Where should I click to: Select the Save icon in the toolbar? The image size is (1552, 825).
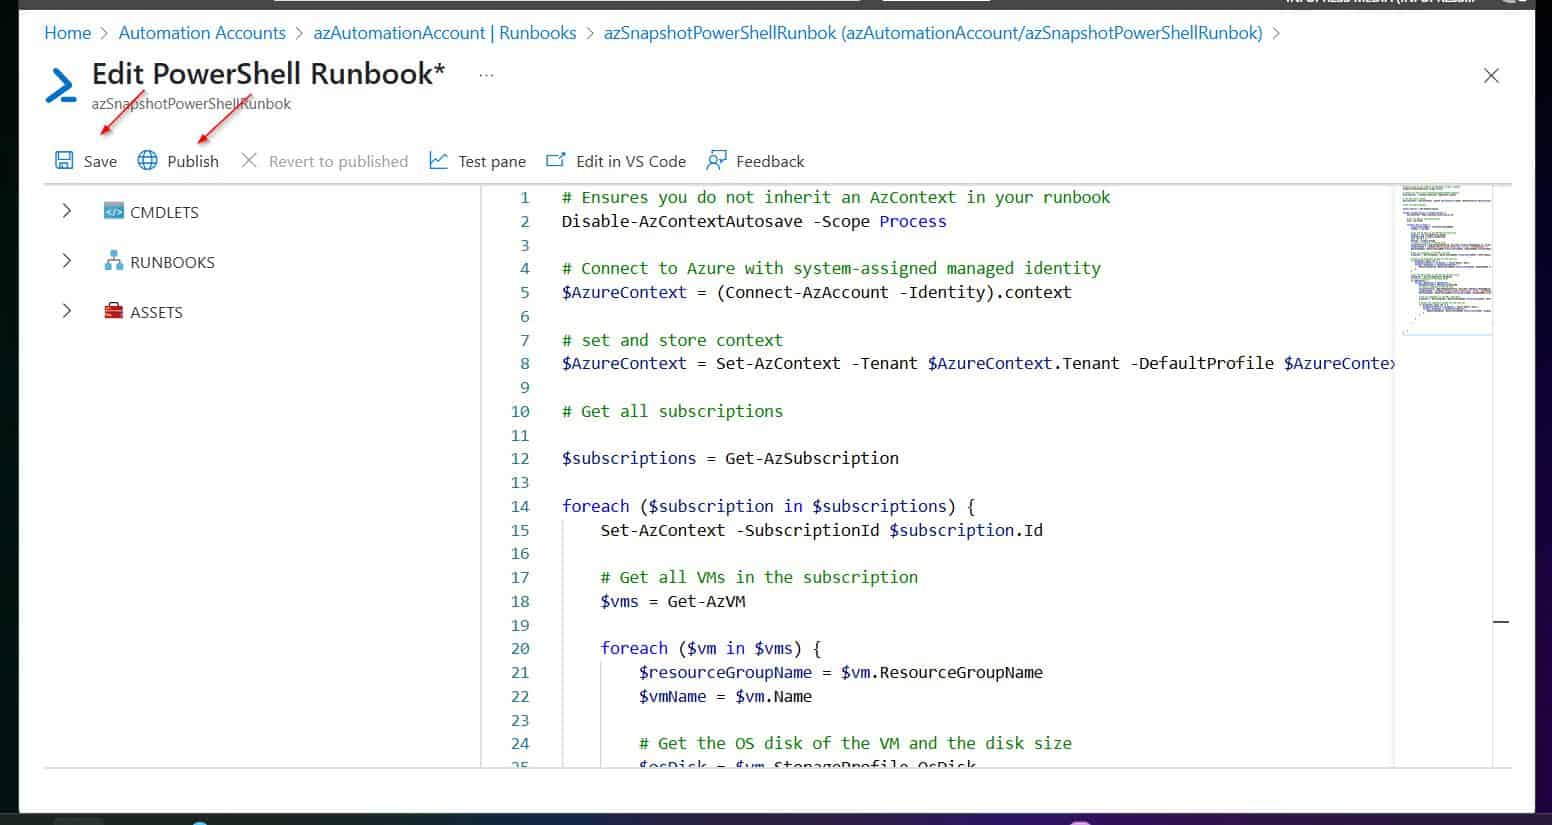coord(65,160)
